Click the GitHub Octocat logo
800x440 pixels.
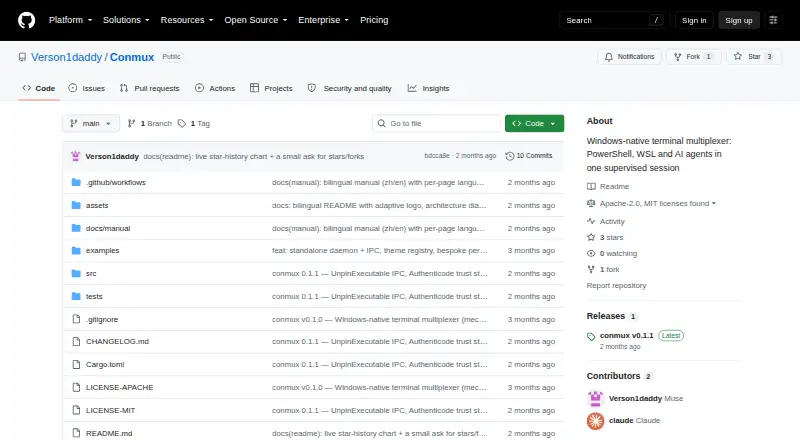(27, 20)
